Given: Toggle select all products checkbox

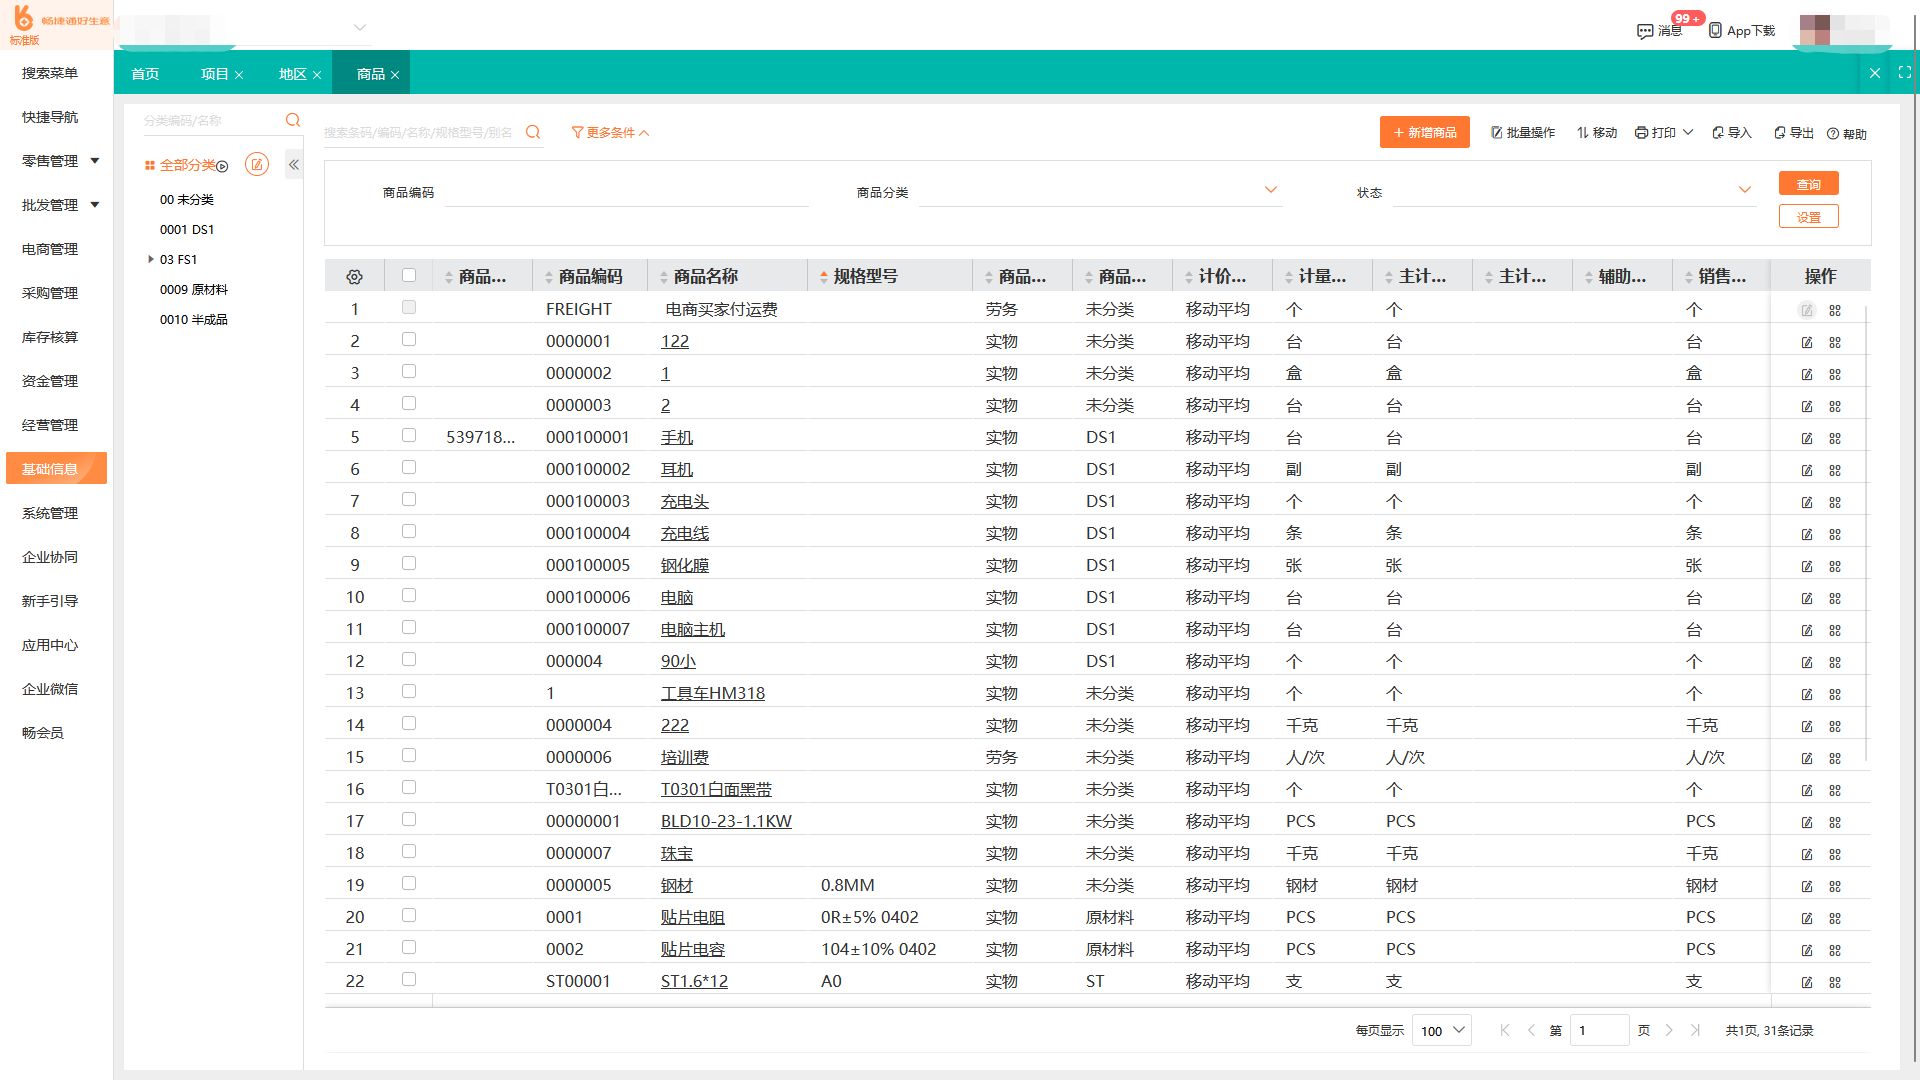Looking at the screenshot, I should [411, 276].
